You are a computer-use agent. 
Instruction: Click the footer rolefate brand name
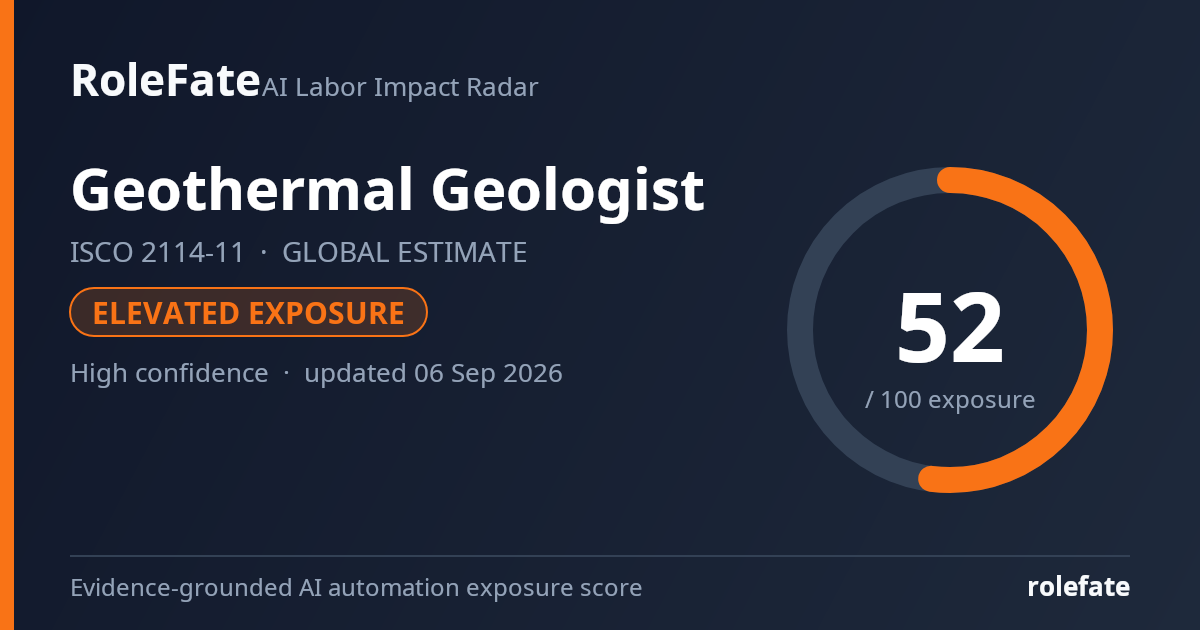click(1079, 587)
